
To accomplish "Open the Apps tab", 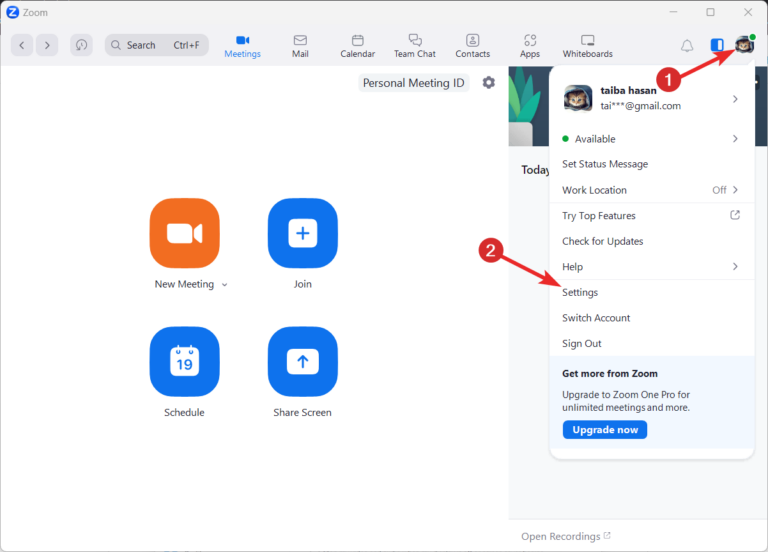I will click(530, 47).
